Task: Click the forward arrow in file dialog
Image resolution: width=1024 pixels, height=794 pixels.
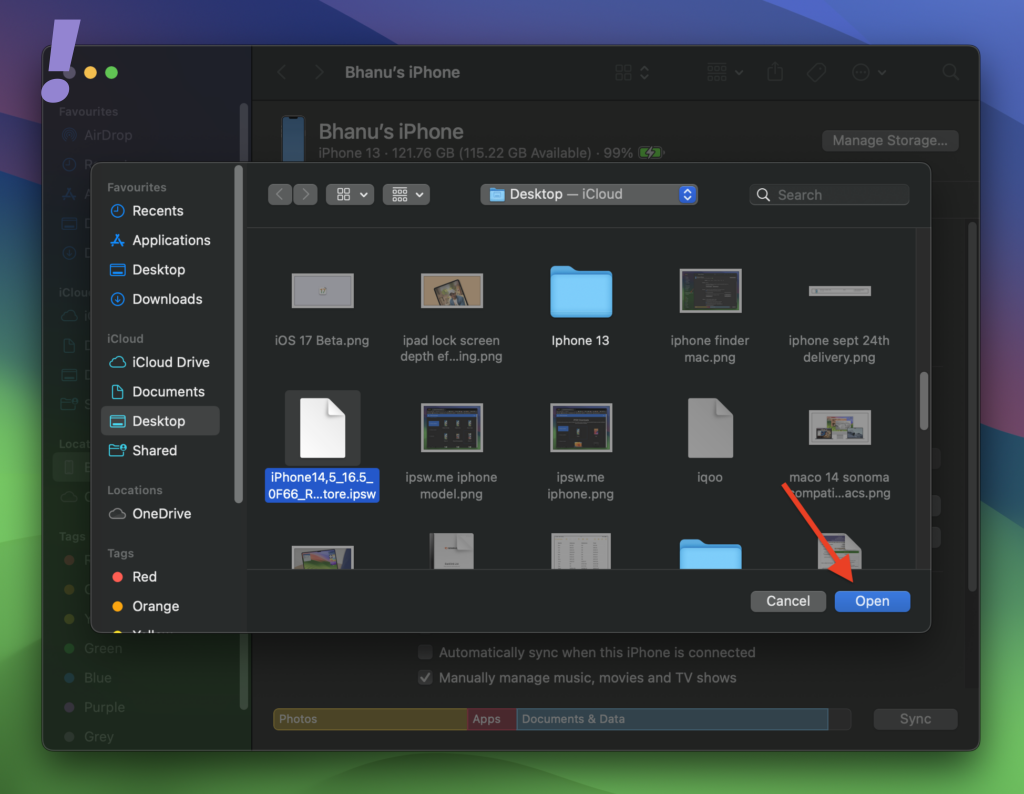Action: 305,195
